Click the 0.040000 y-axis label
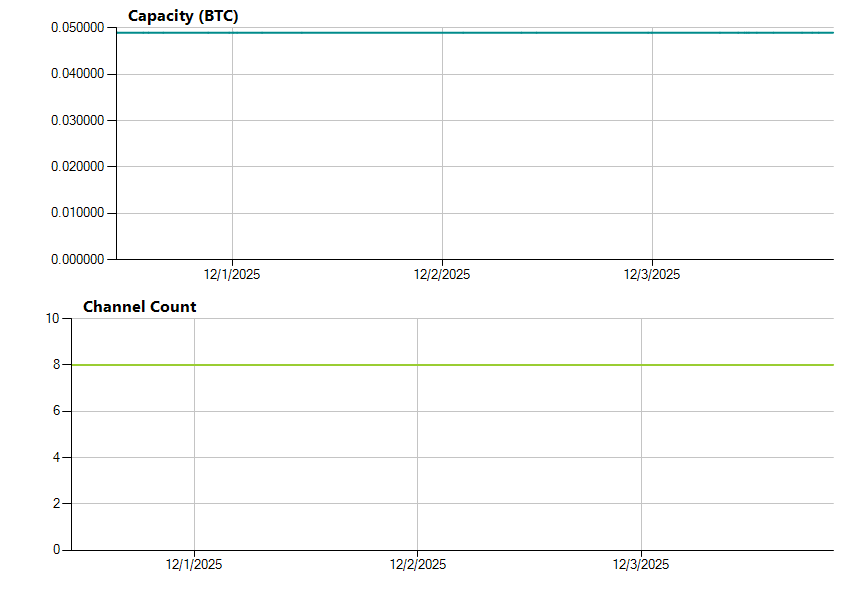860x600 pixels. coord(77,74)
